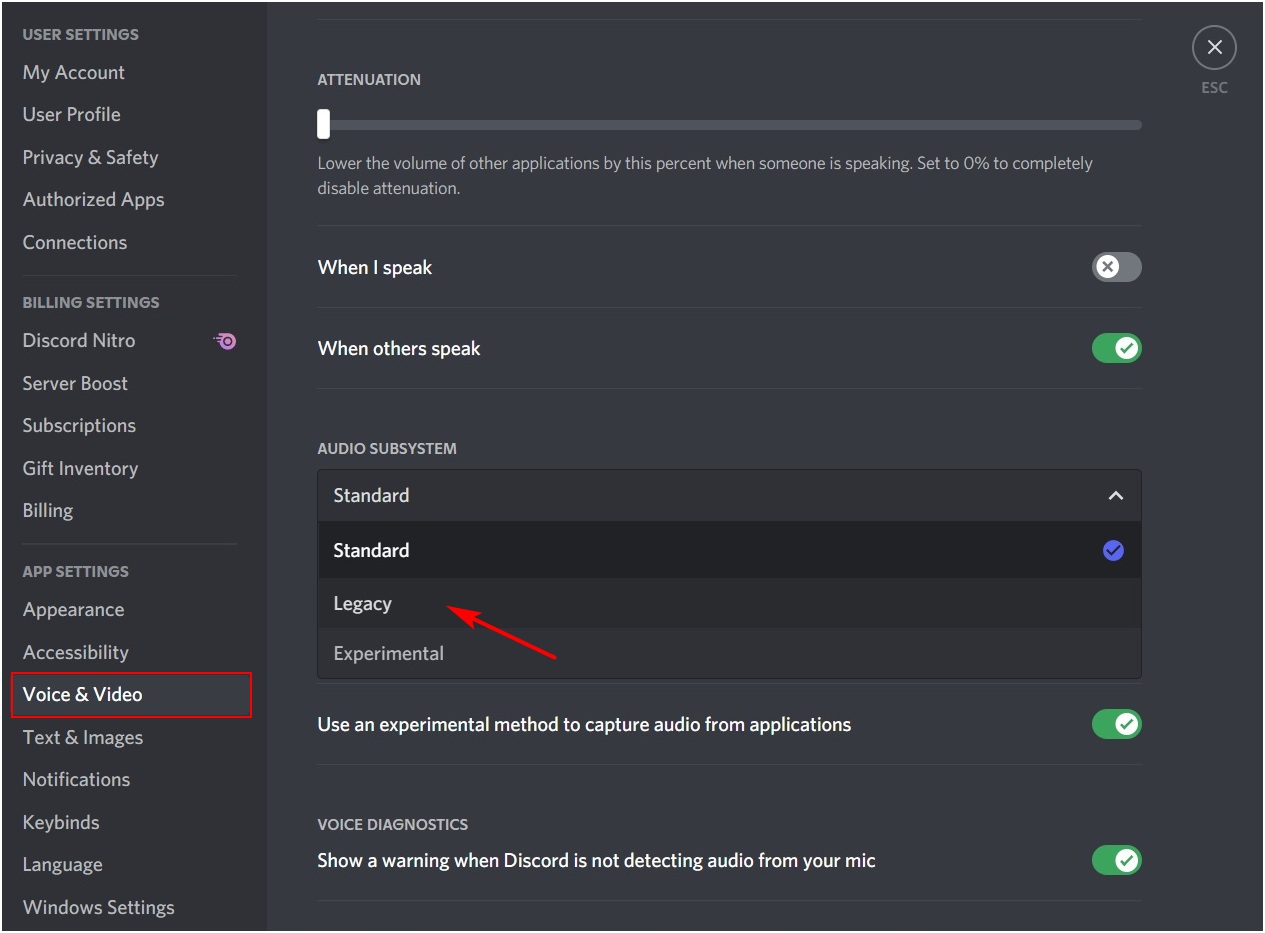This screenshot has width=1265, height=933.
Task: Open Windows Settings in sidebar
Action: tap(98, 908)
